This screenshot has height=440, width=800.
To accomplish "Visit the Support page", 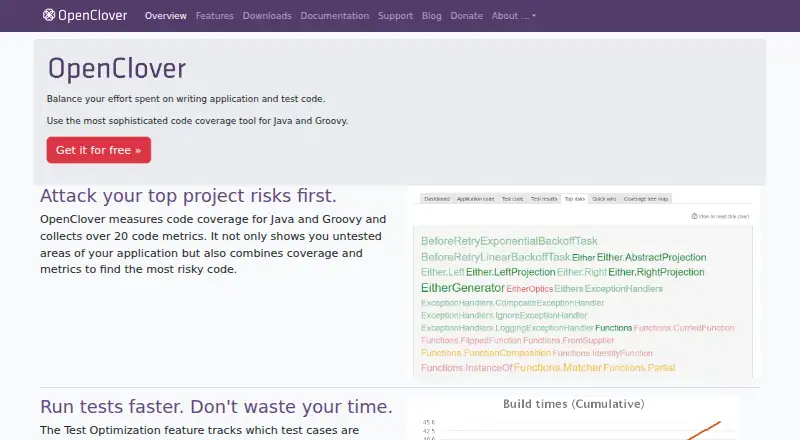I will coord(395,16).
